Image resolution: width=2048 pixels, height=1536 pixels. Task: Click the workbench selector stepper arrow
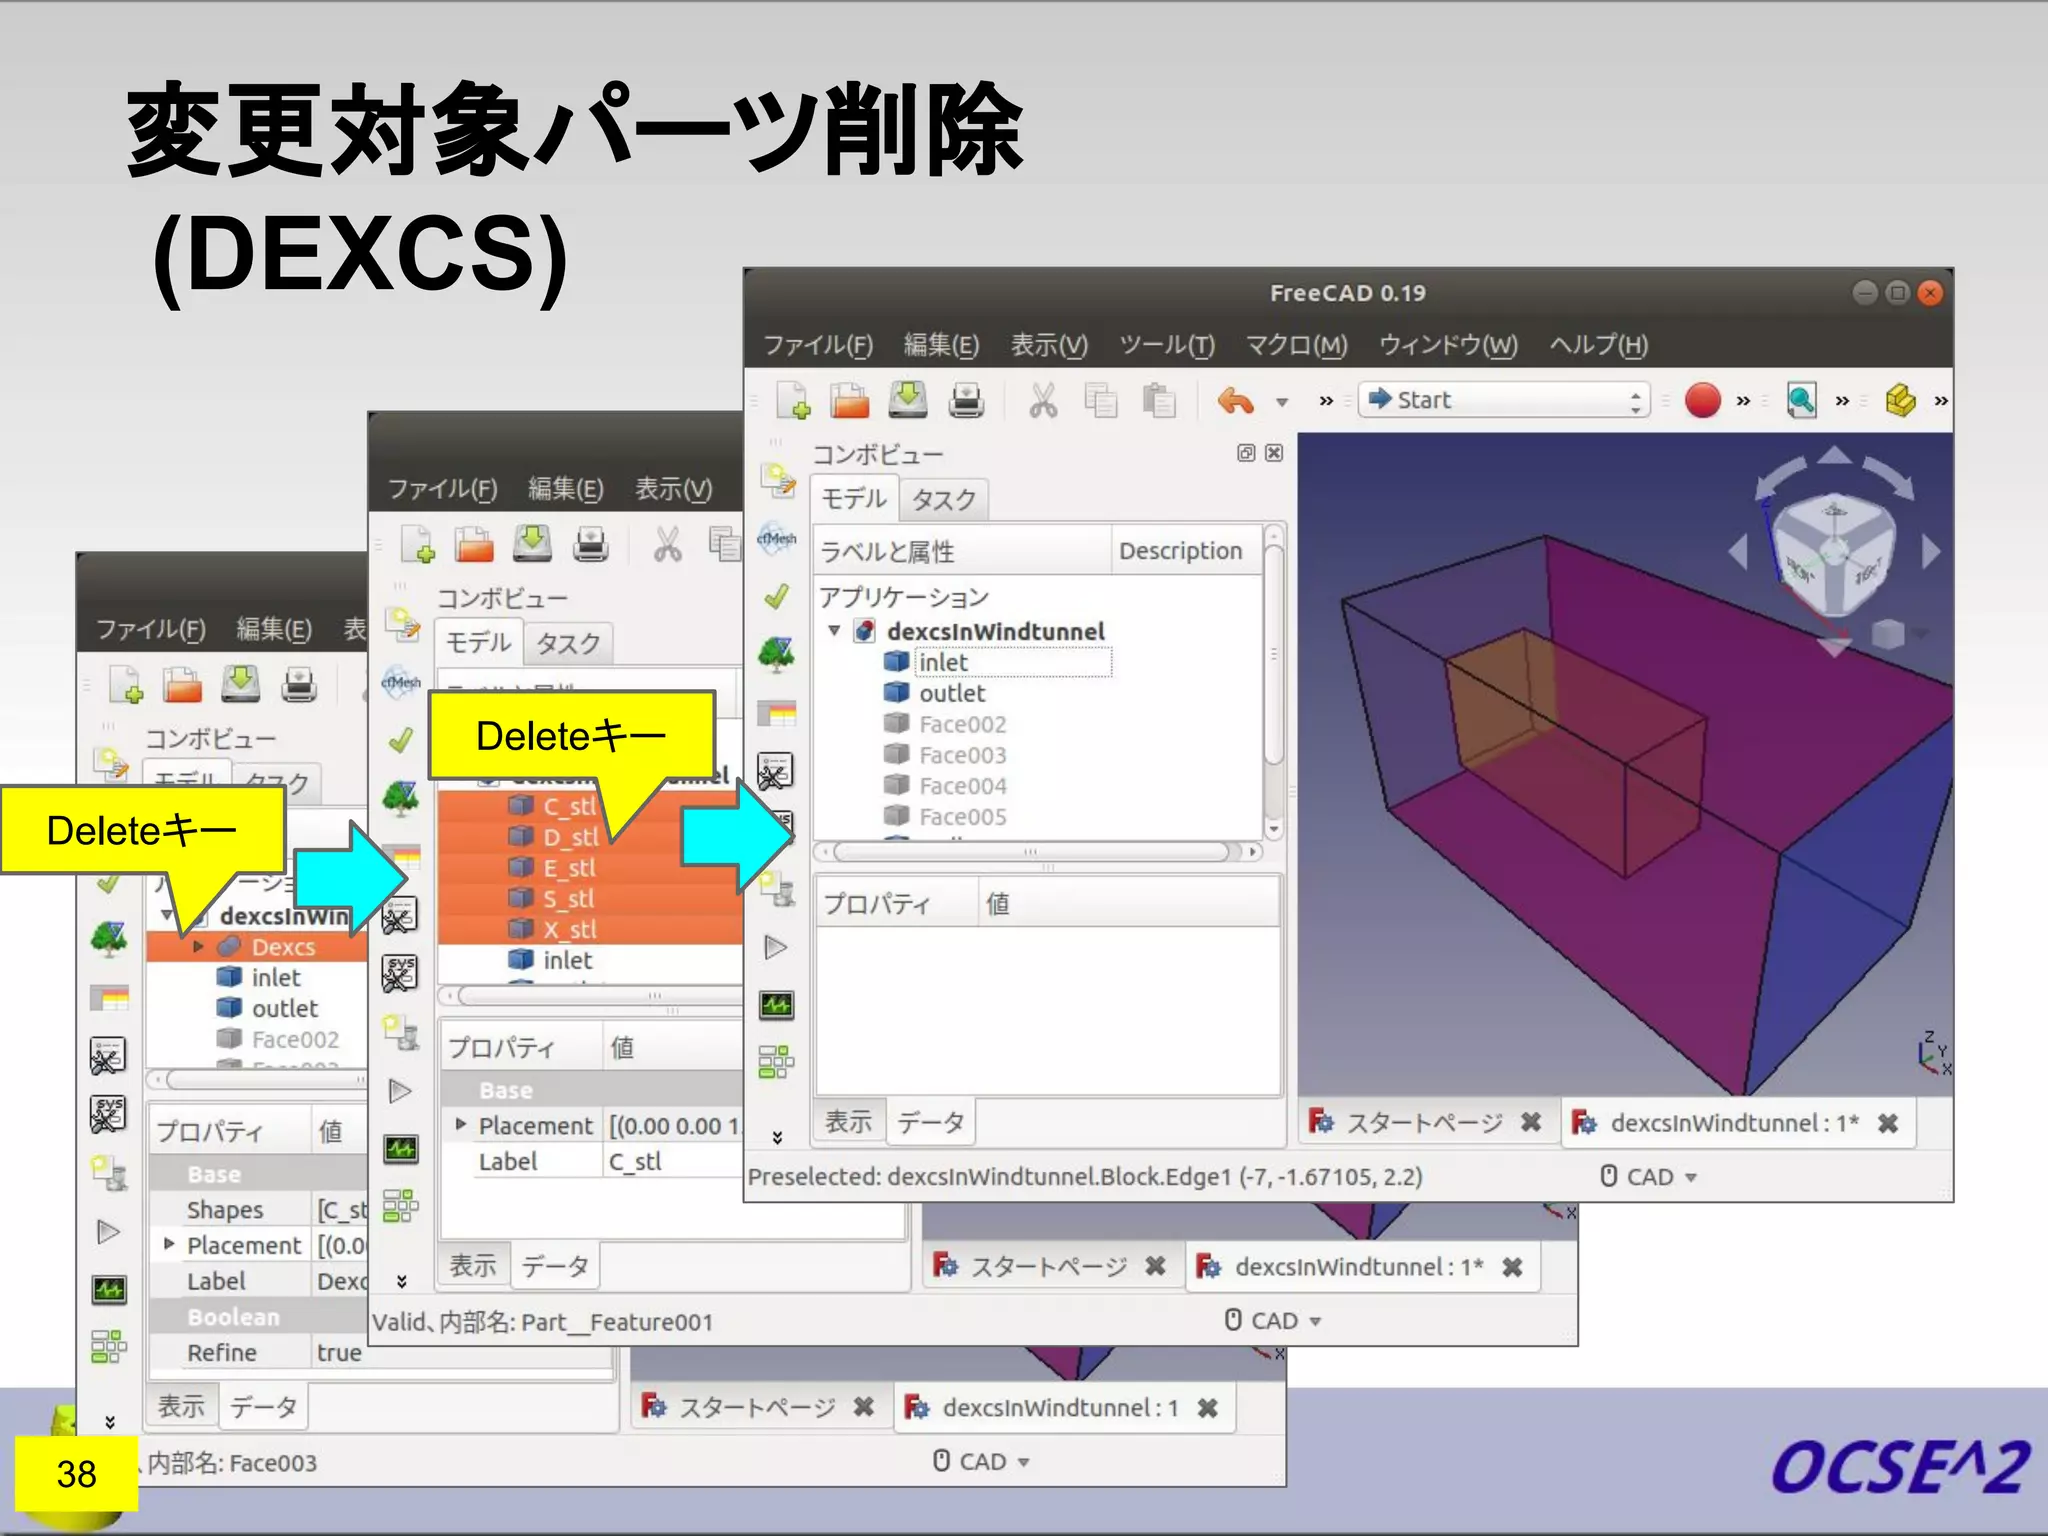pos(1636,400)
